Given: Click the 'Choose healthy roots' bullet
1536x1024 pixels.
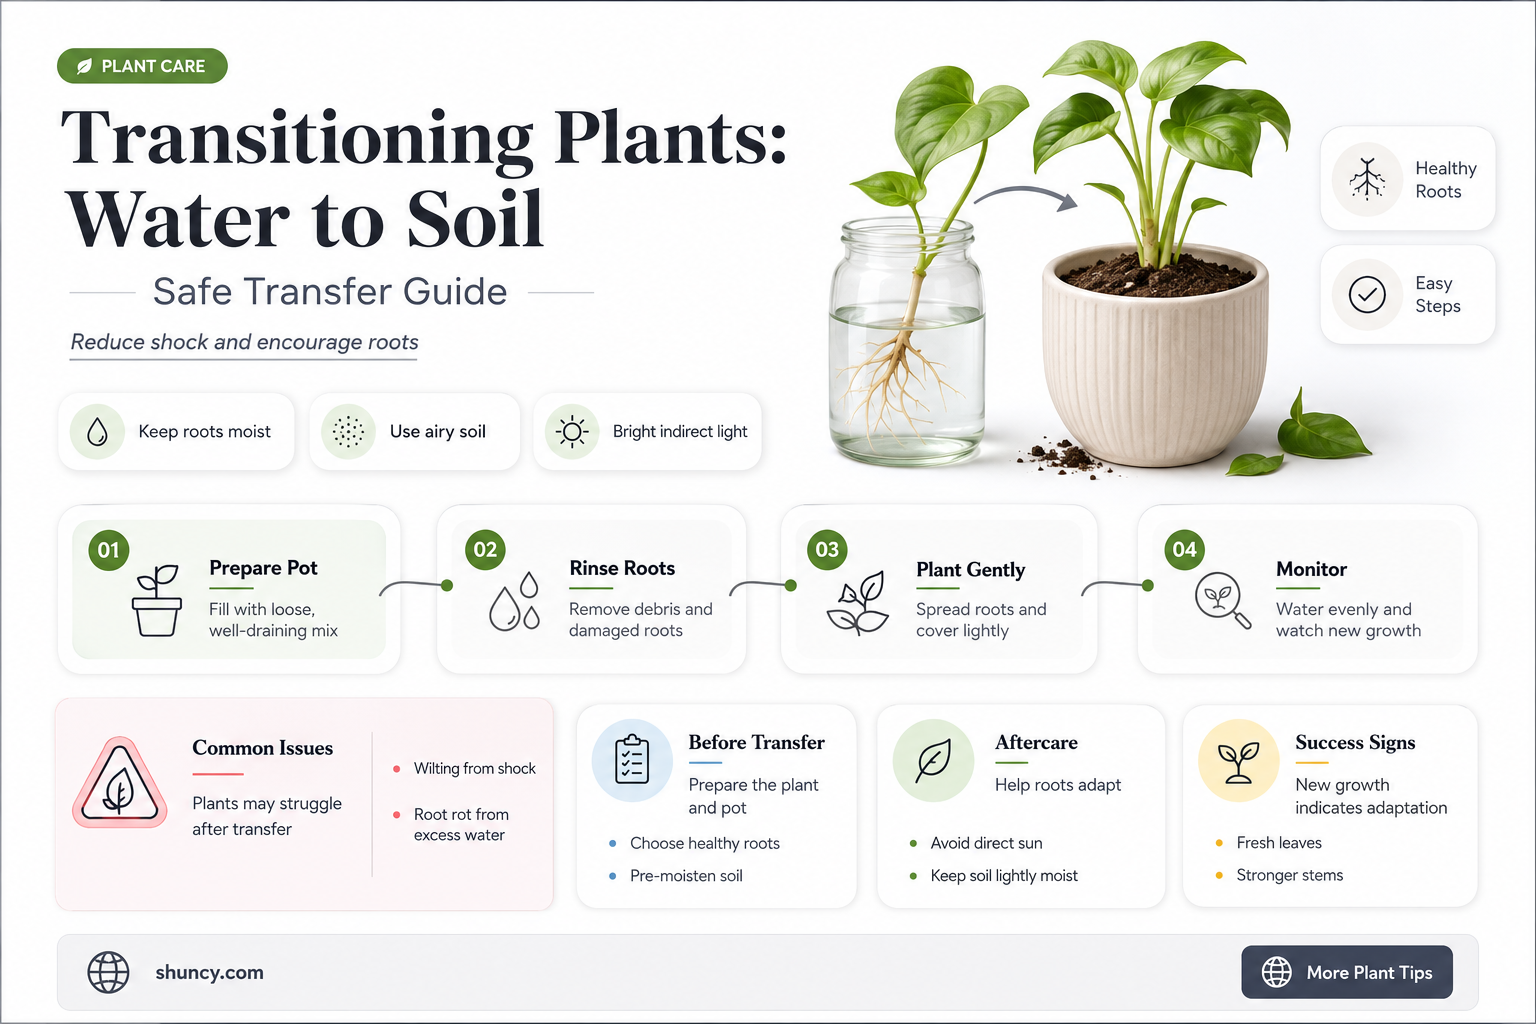Looking at the screenshot, I should click(695, 843).
